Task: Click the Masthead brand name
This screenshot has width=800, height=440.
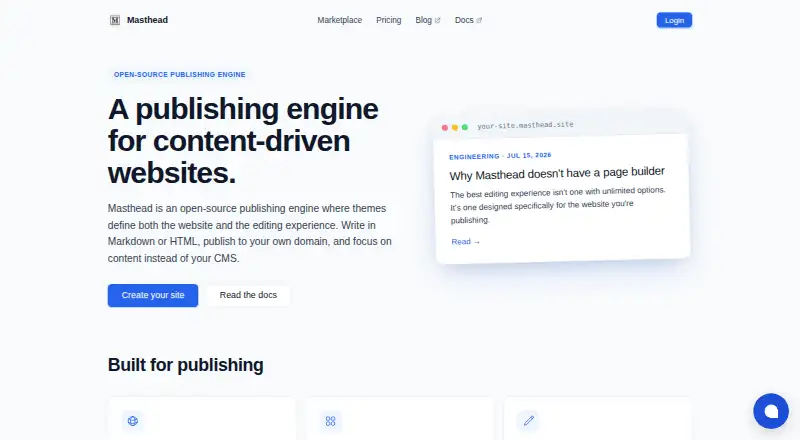Action: (147, 20)
